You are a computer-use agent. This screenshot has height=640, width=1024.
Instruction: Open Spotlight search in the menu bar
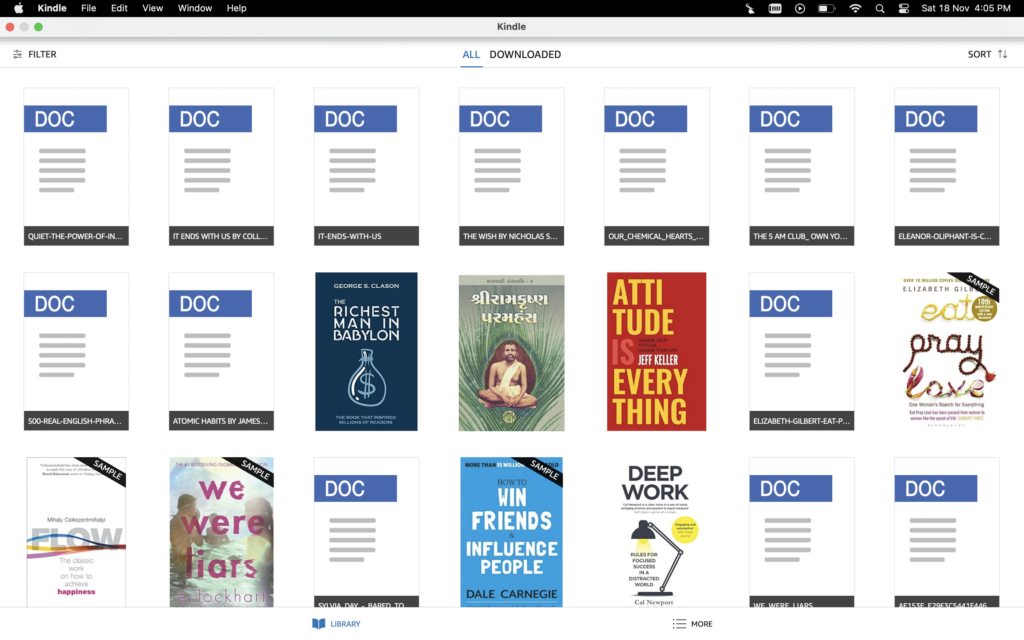(x=880, y=8)
